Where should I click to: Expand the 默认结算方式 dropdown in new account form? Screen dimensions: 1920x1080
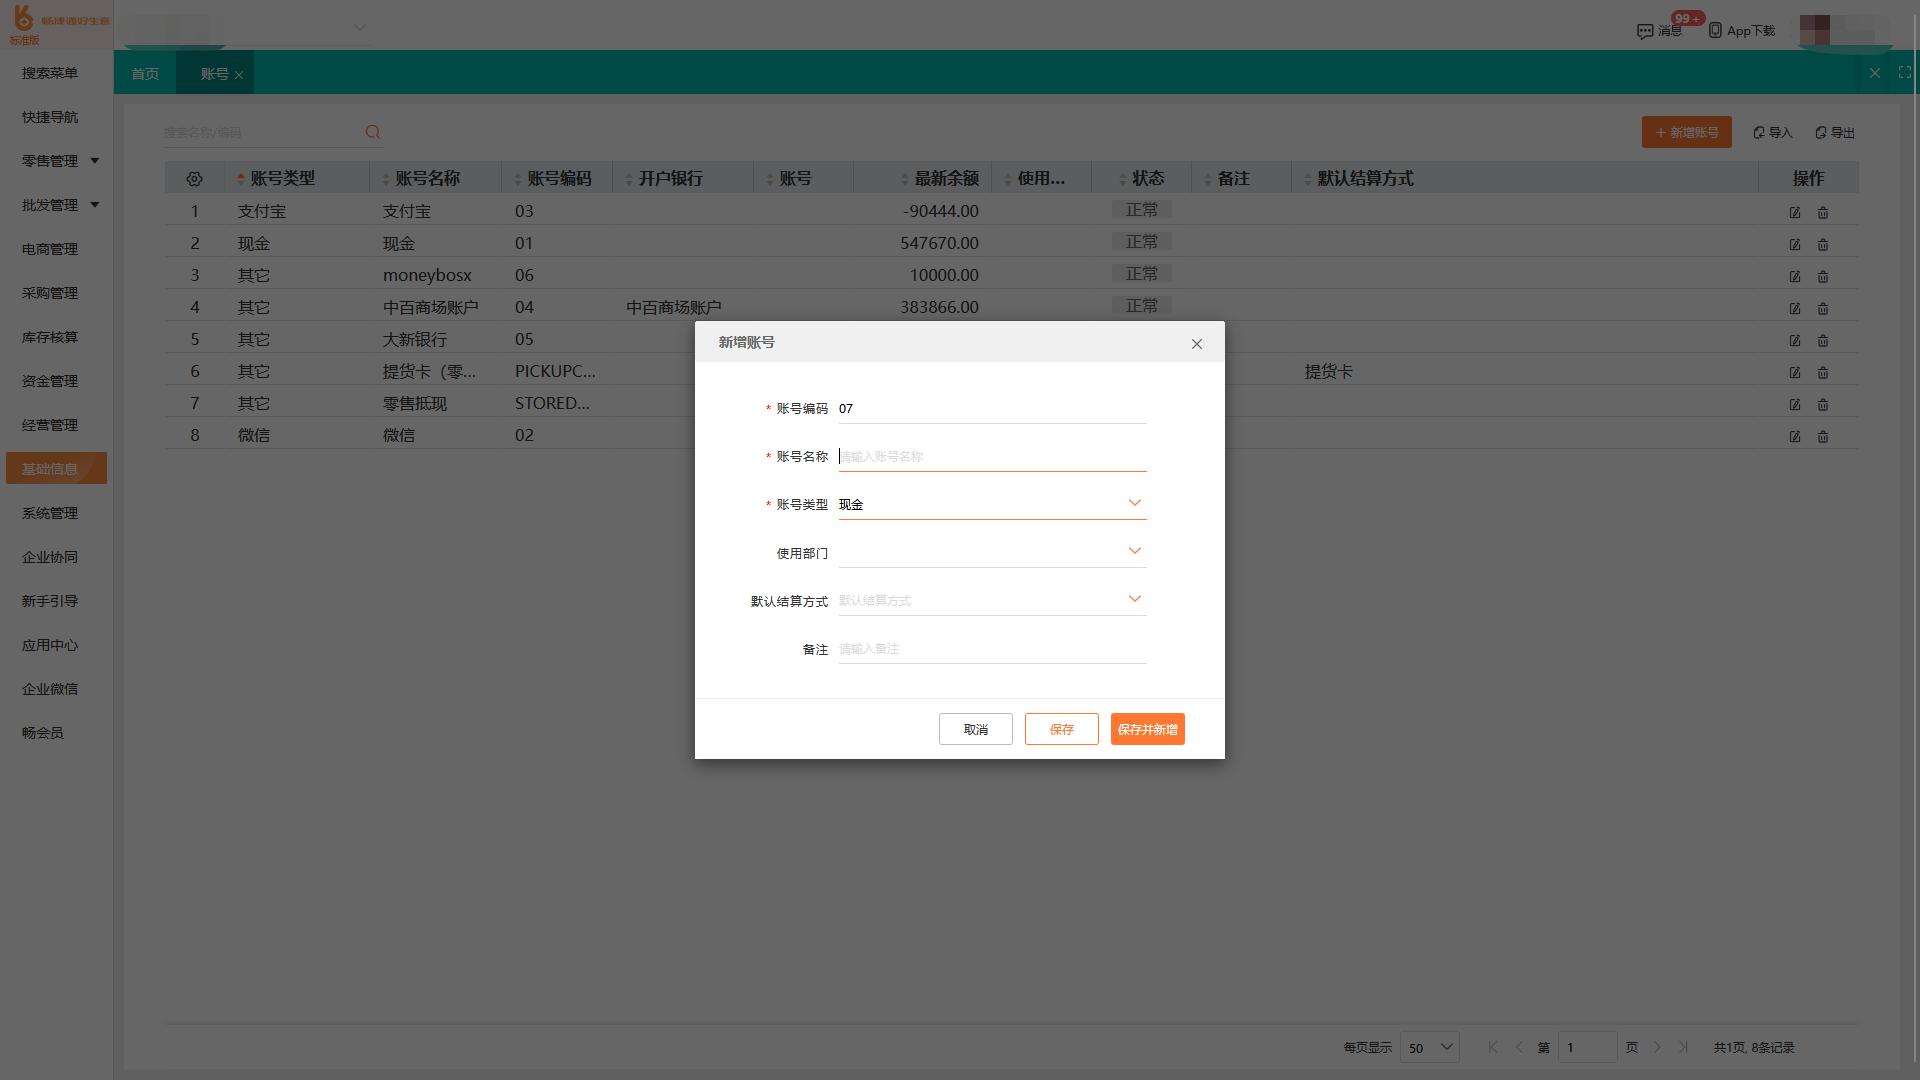point(1134,600)
